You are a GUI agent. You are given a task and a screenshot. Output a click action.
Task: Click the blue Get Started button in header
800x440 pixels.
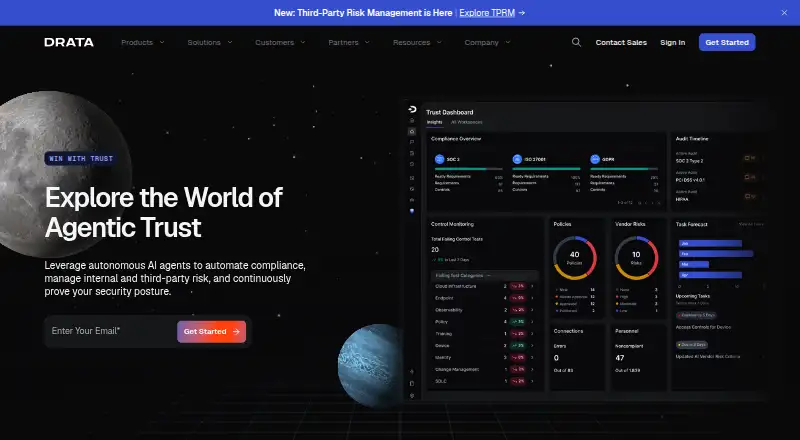[x=727, y=42]
